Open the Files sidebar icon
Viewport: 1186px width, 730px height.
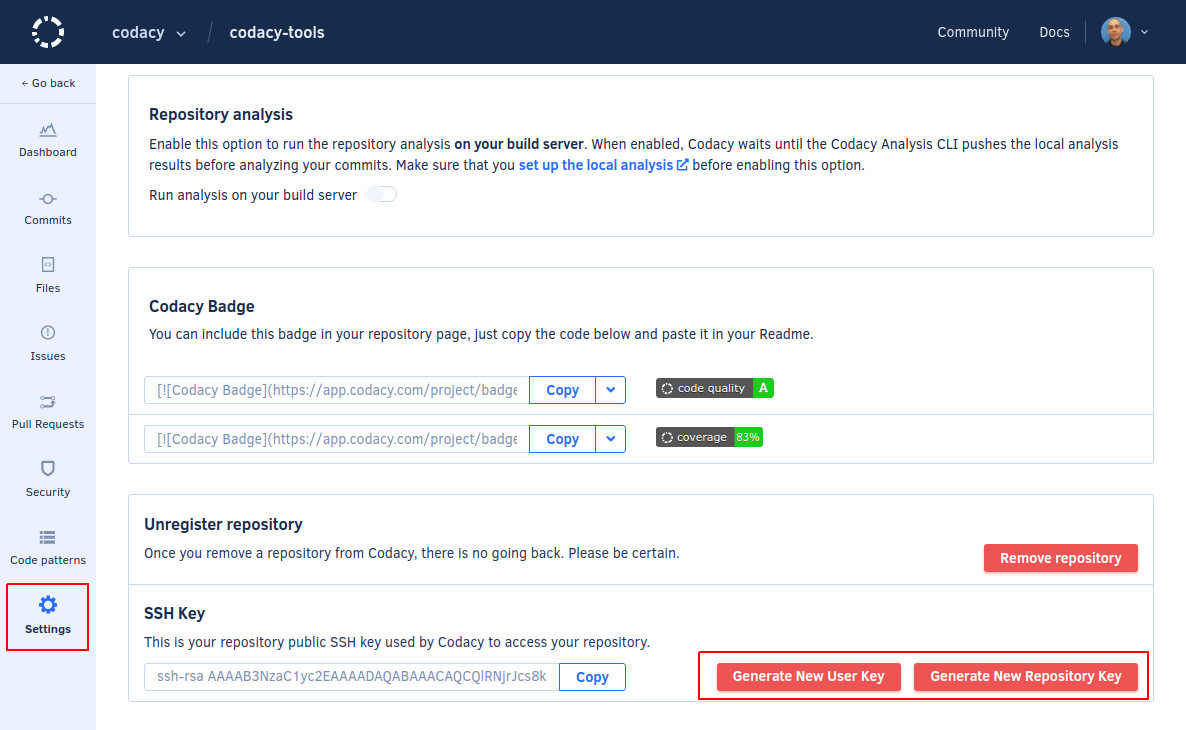point(48,265)
